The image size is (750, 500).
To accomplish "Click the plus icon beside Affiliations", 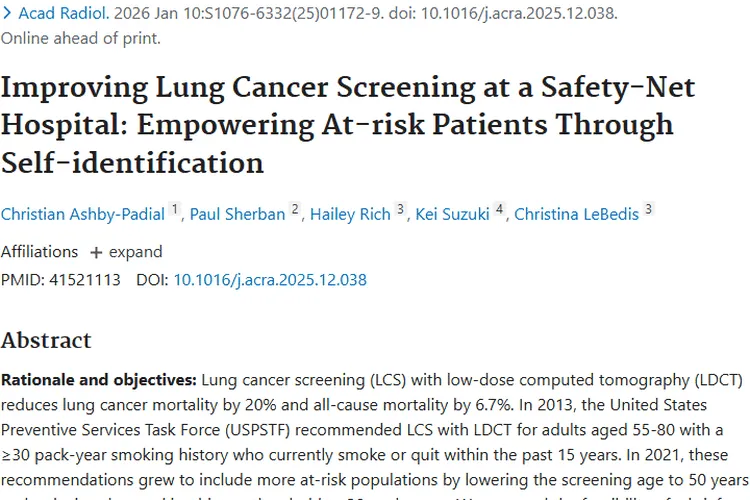I will [x=96, y=252].
